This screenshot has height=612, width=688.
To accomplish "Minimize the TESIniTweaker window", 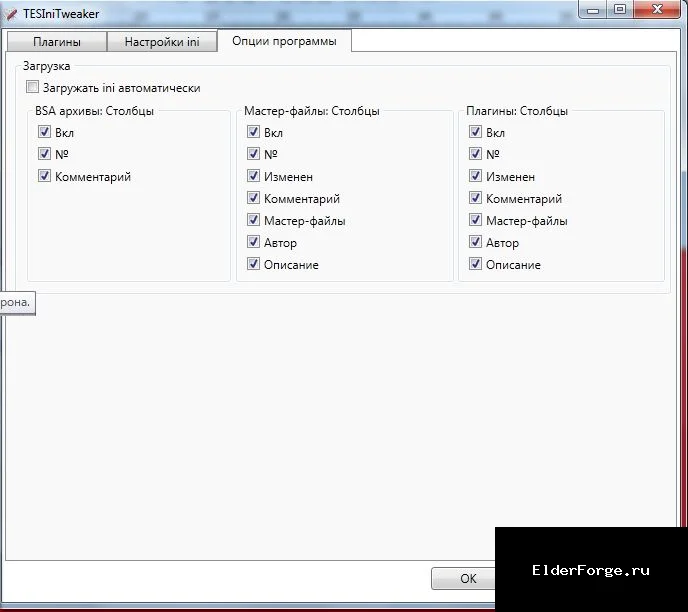I will [592, 10].
